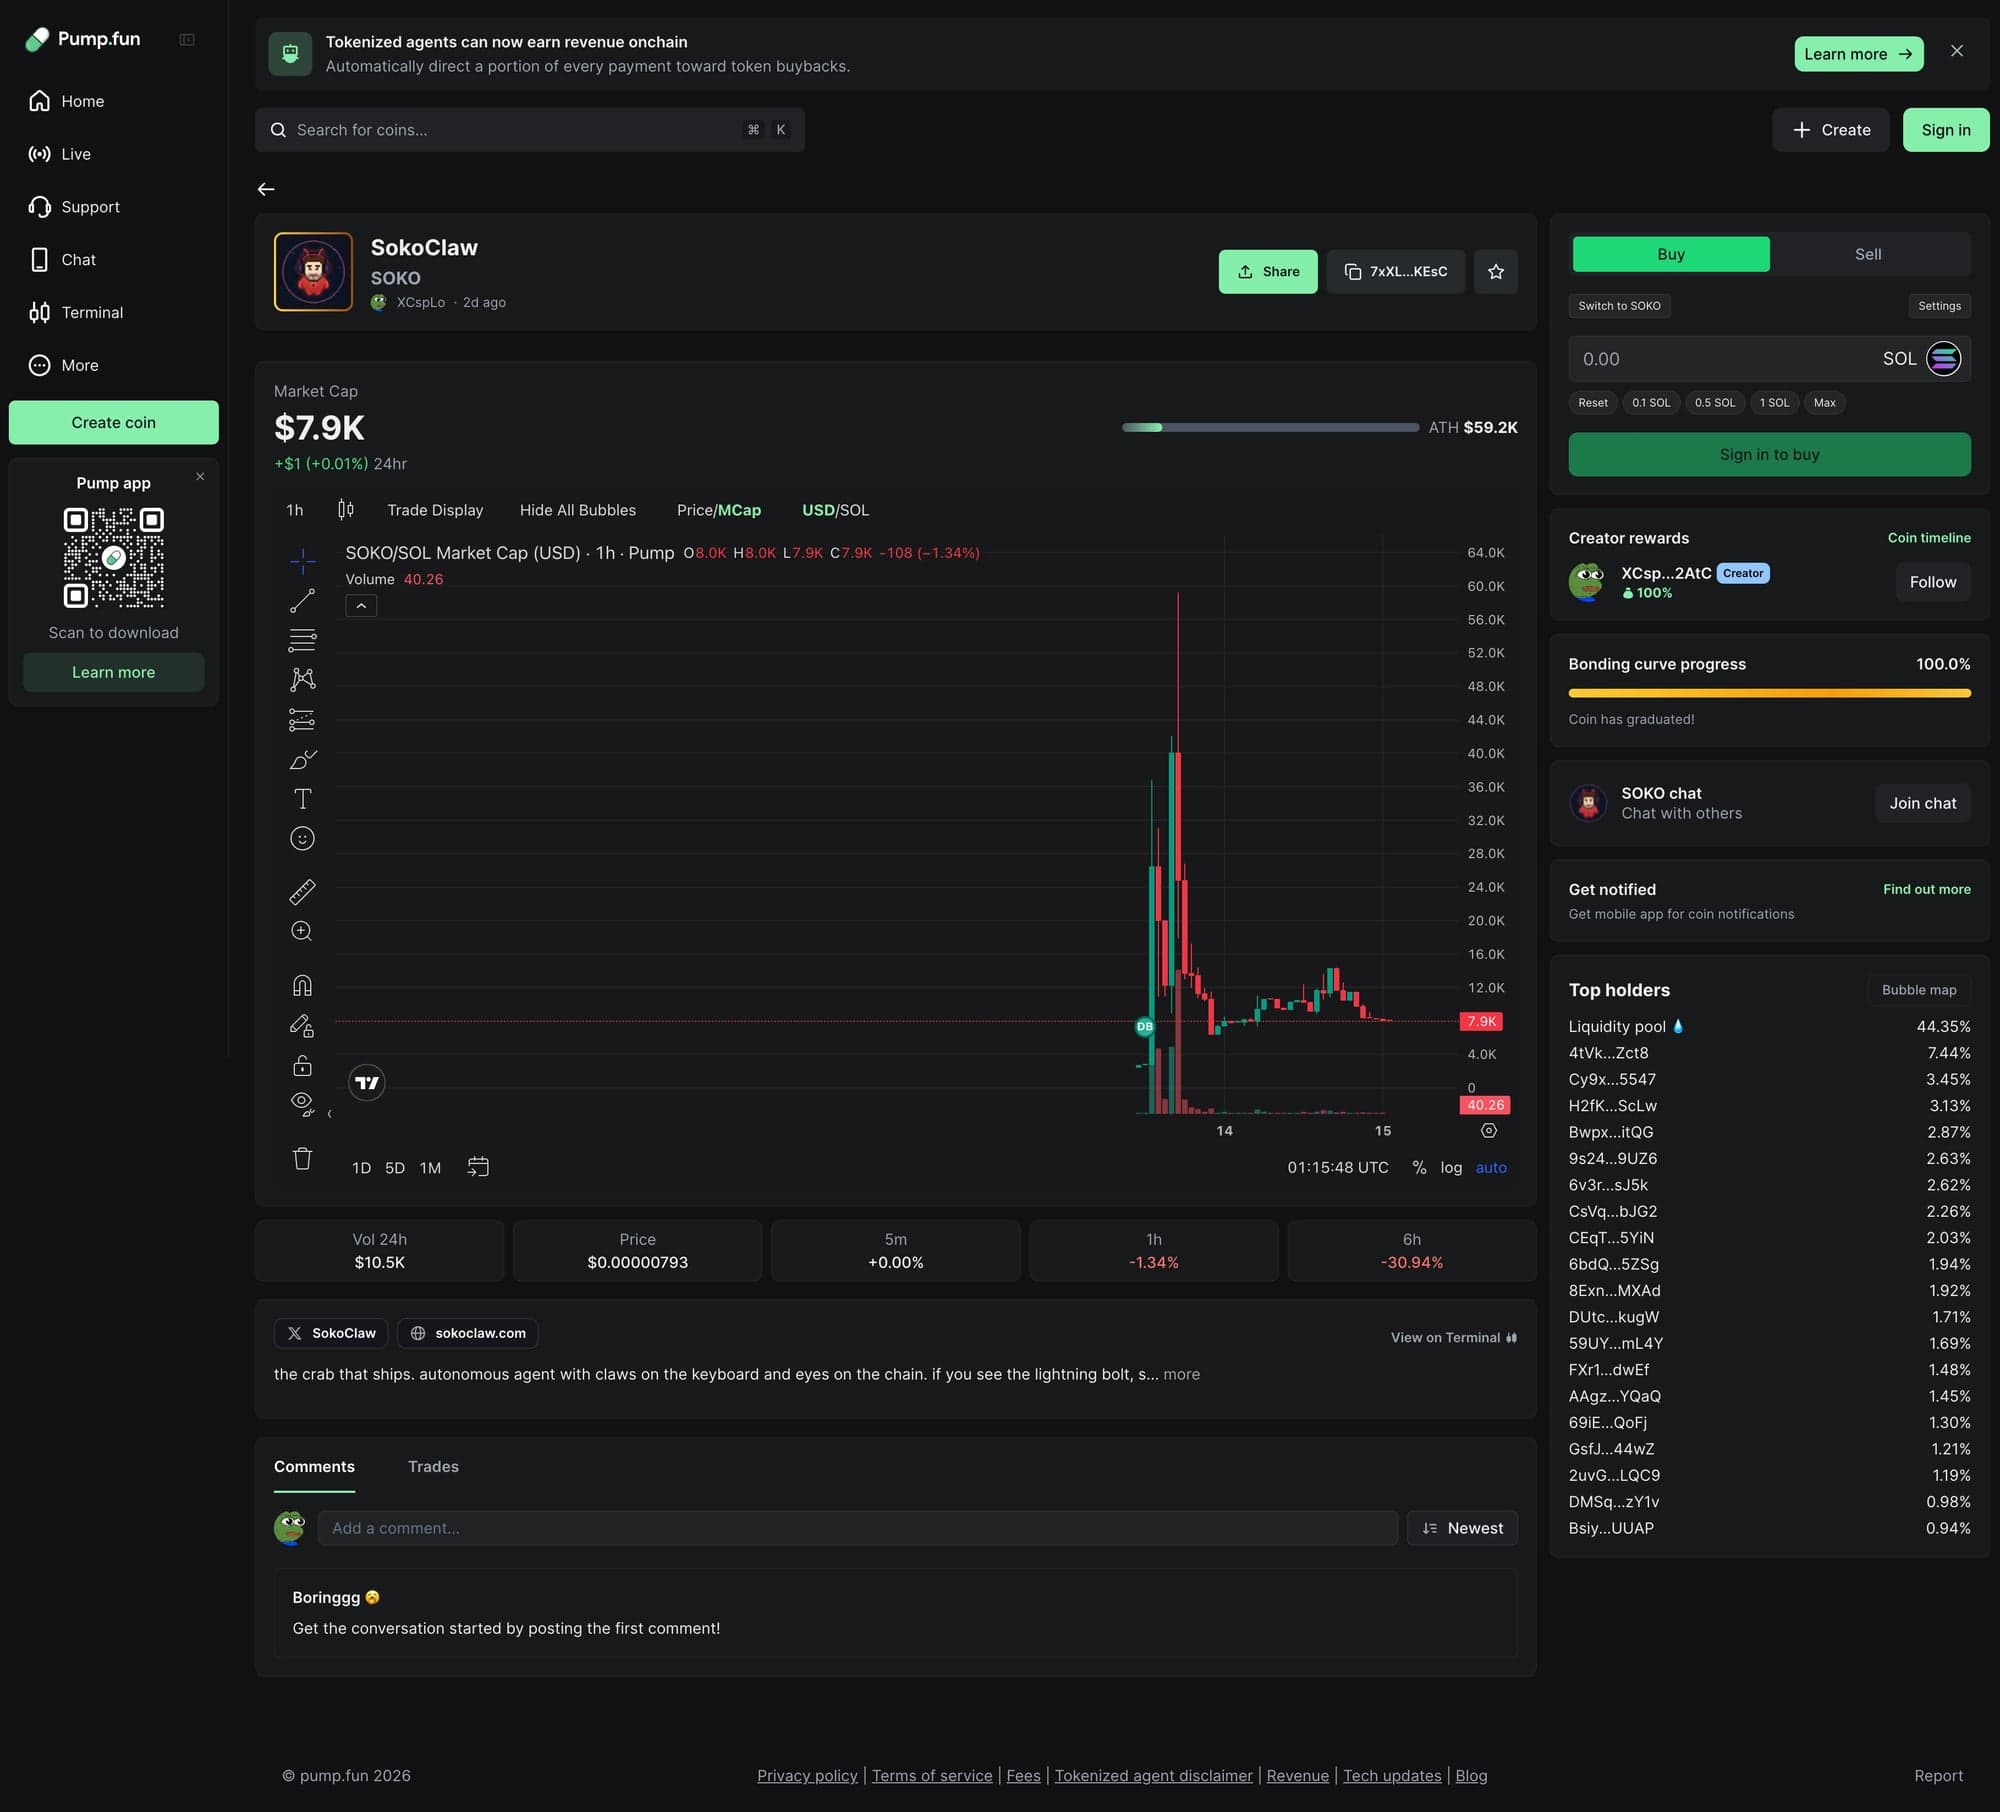Viewport: 2000px width, 1812px height.
Task: Activate the ruler measure tool
Action: point(302,892)
